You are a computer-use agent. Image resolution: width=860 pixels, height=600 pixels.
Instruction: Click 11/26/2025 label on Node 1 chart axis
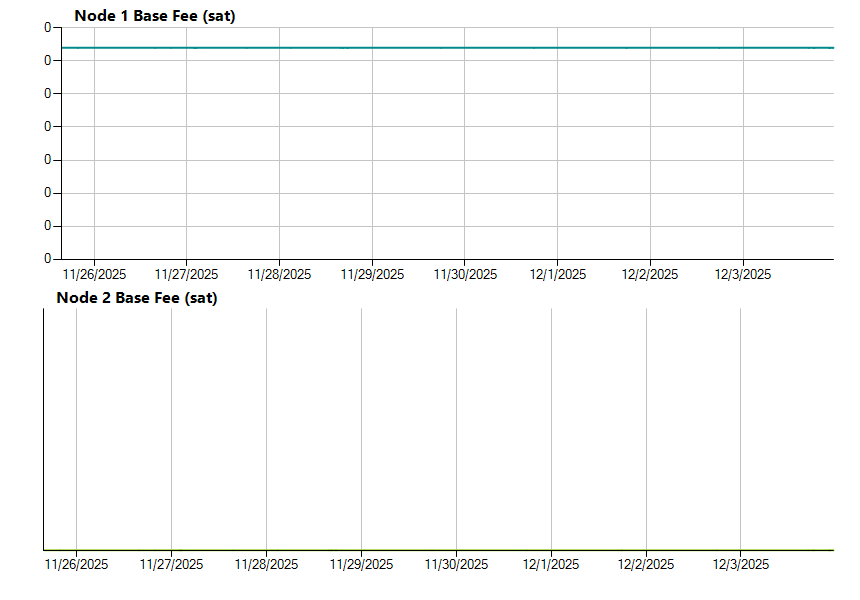(x=94, y=274)
